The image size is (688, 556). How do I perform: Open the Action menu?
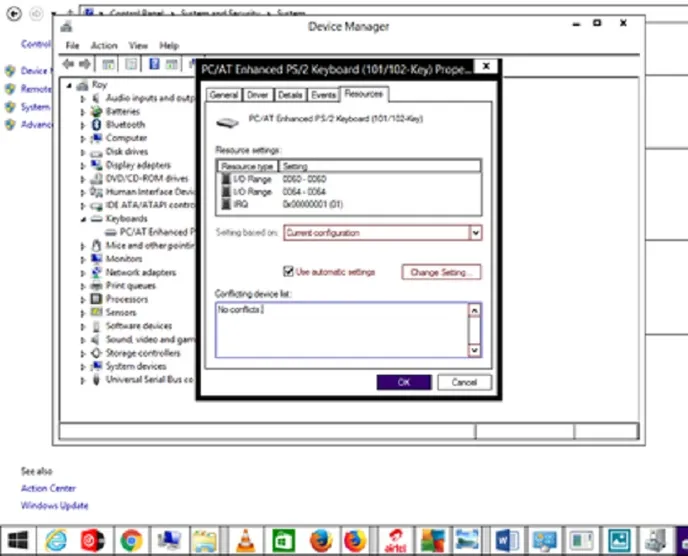(x=104, y=46)
